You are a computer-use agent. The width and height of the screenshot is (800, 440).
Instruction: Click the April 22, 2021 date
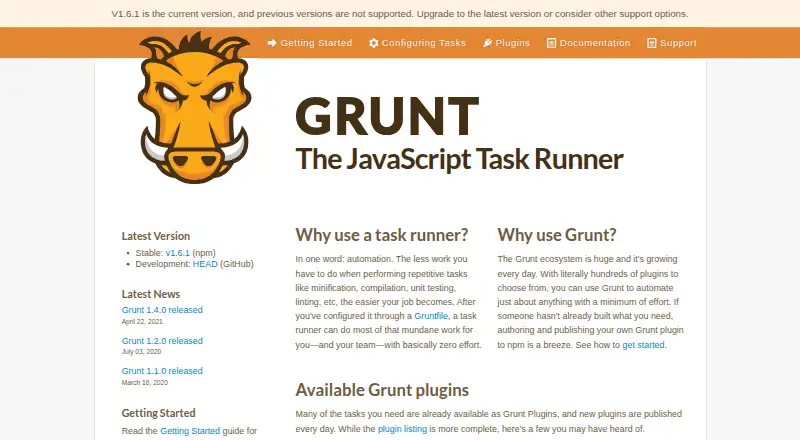point(142,322)
